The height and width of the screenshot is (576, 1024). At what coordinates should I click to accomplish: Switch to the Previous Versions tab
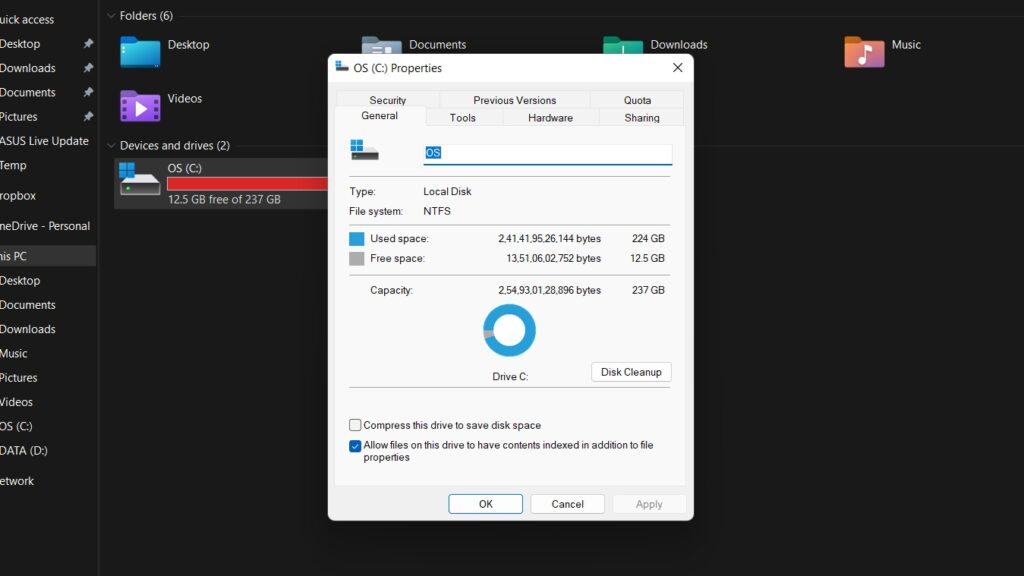tap(515, 100)
